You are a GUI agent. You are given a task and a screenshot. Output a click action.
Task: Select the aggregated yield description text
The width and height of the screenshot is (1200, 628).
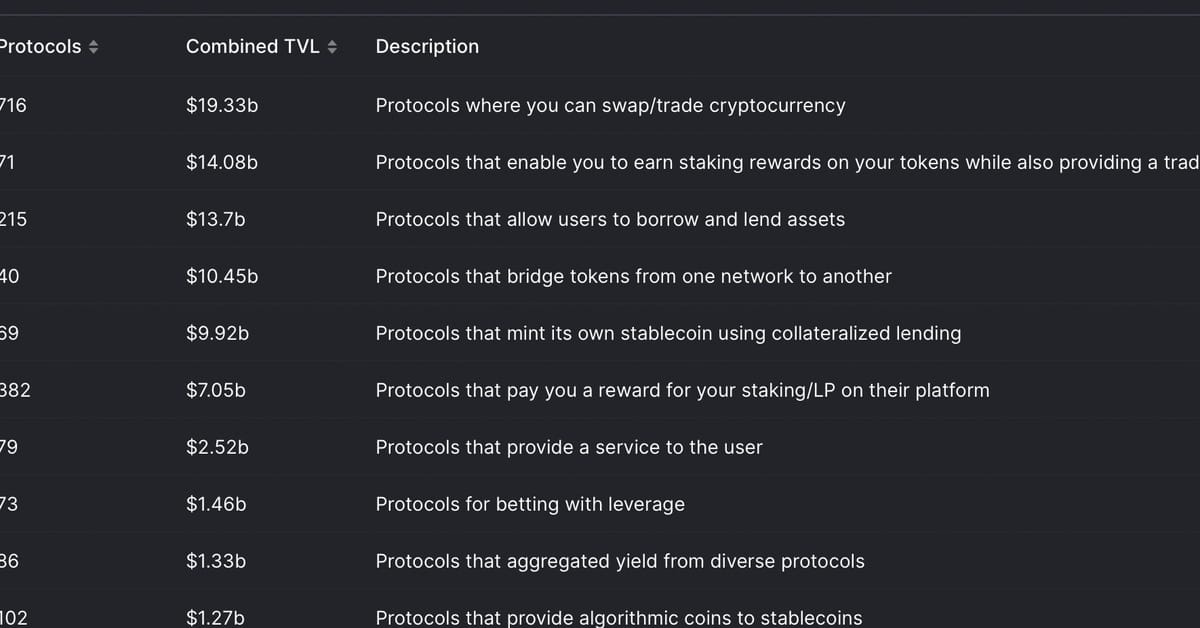tap(620, 561)
